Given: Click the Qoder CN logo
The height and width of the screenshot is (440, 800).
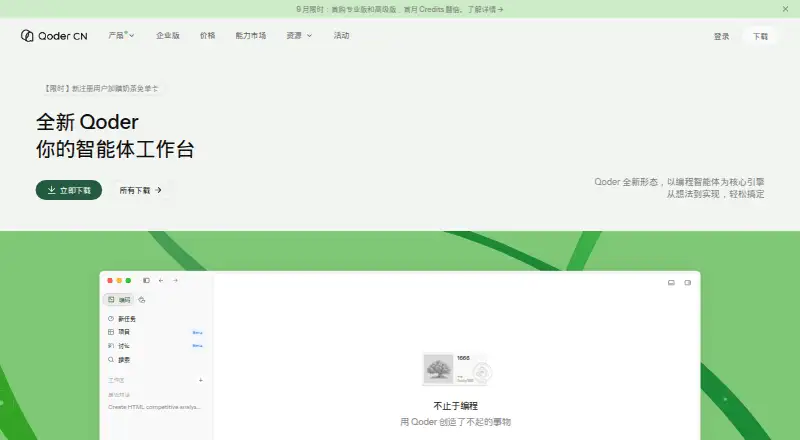Looking at the screenshot, I should point(54,36).
